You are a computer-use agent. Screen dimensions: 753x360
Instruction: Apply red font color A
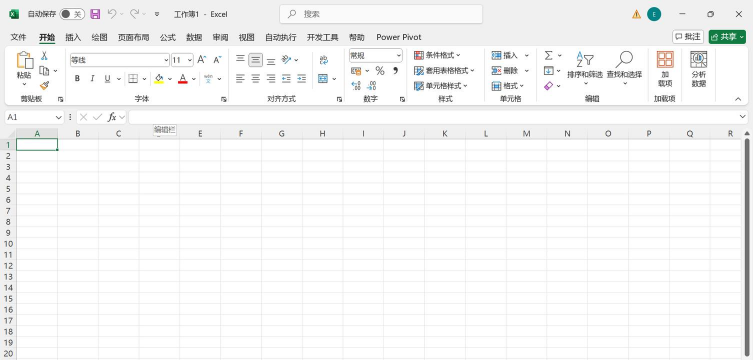[x=182, y=79]
